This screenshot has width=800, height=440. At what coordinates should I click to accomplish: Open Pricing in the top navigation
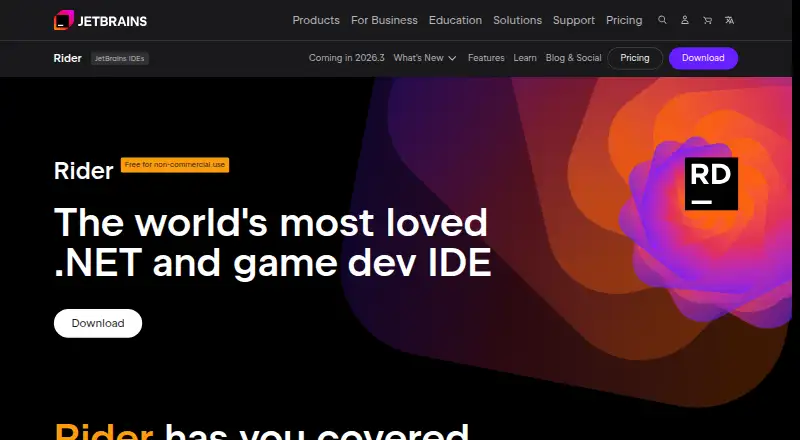tap(624, 20)
